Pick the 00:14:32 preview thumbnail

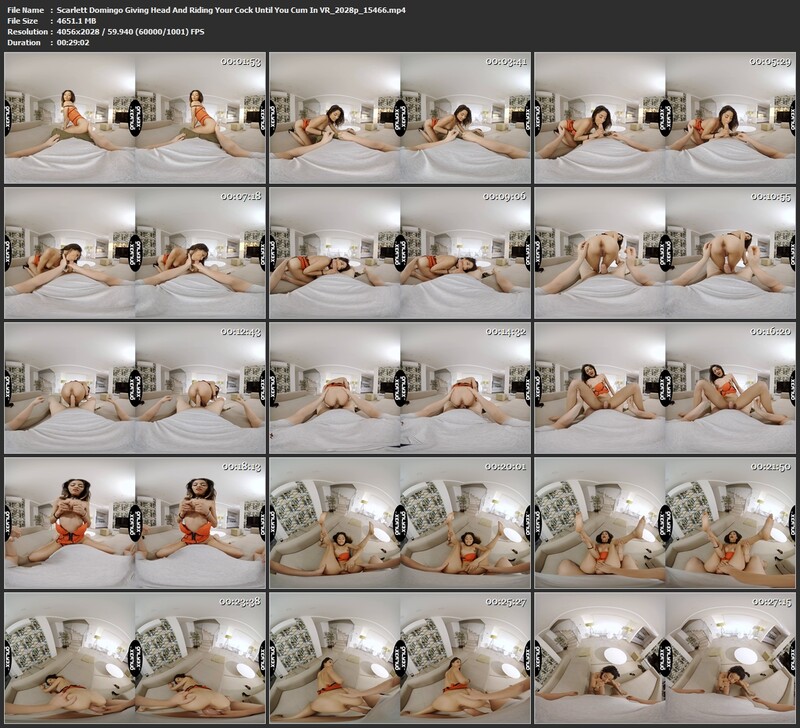pos(400,387)
